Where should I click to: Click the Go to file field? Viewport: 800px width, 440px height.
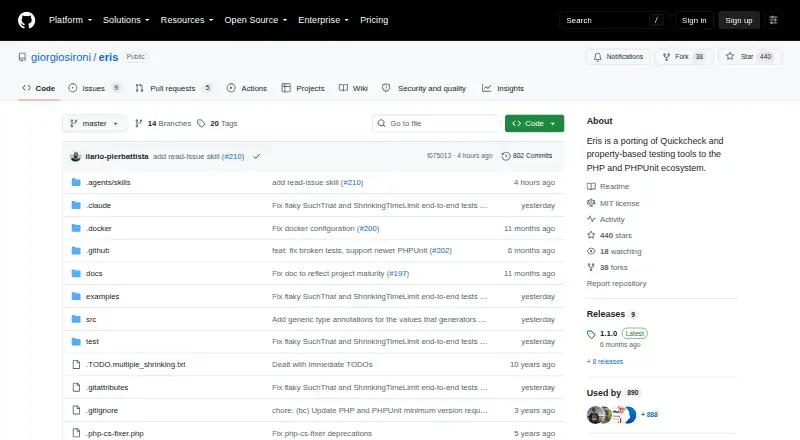pos(437,124)
